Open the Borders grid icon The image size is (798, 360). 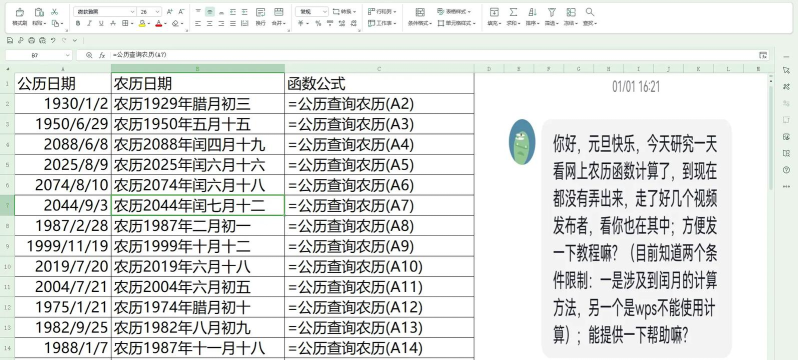point(125,23)
